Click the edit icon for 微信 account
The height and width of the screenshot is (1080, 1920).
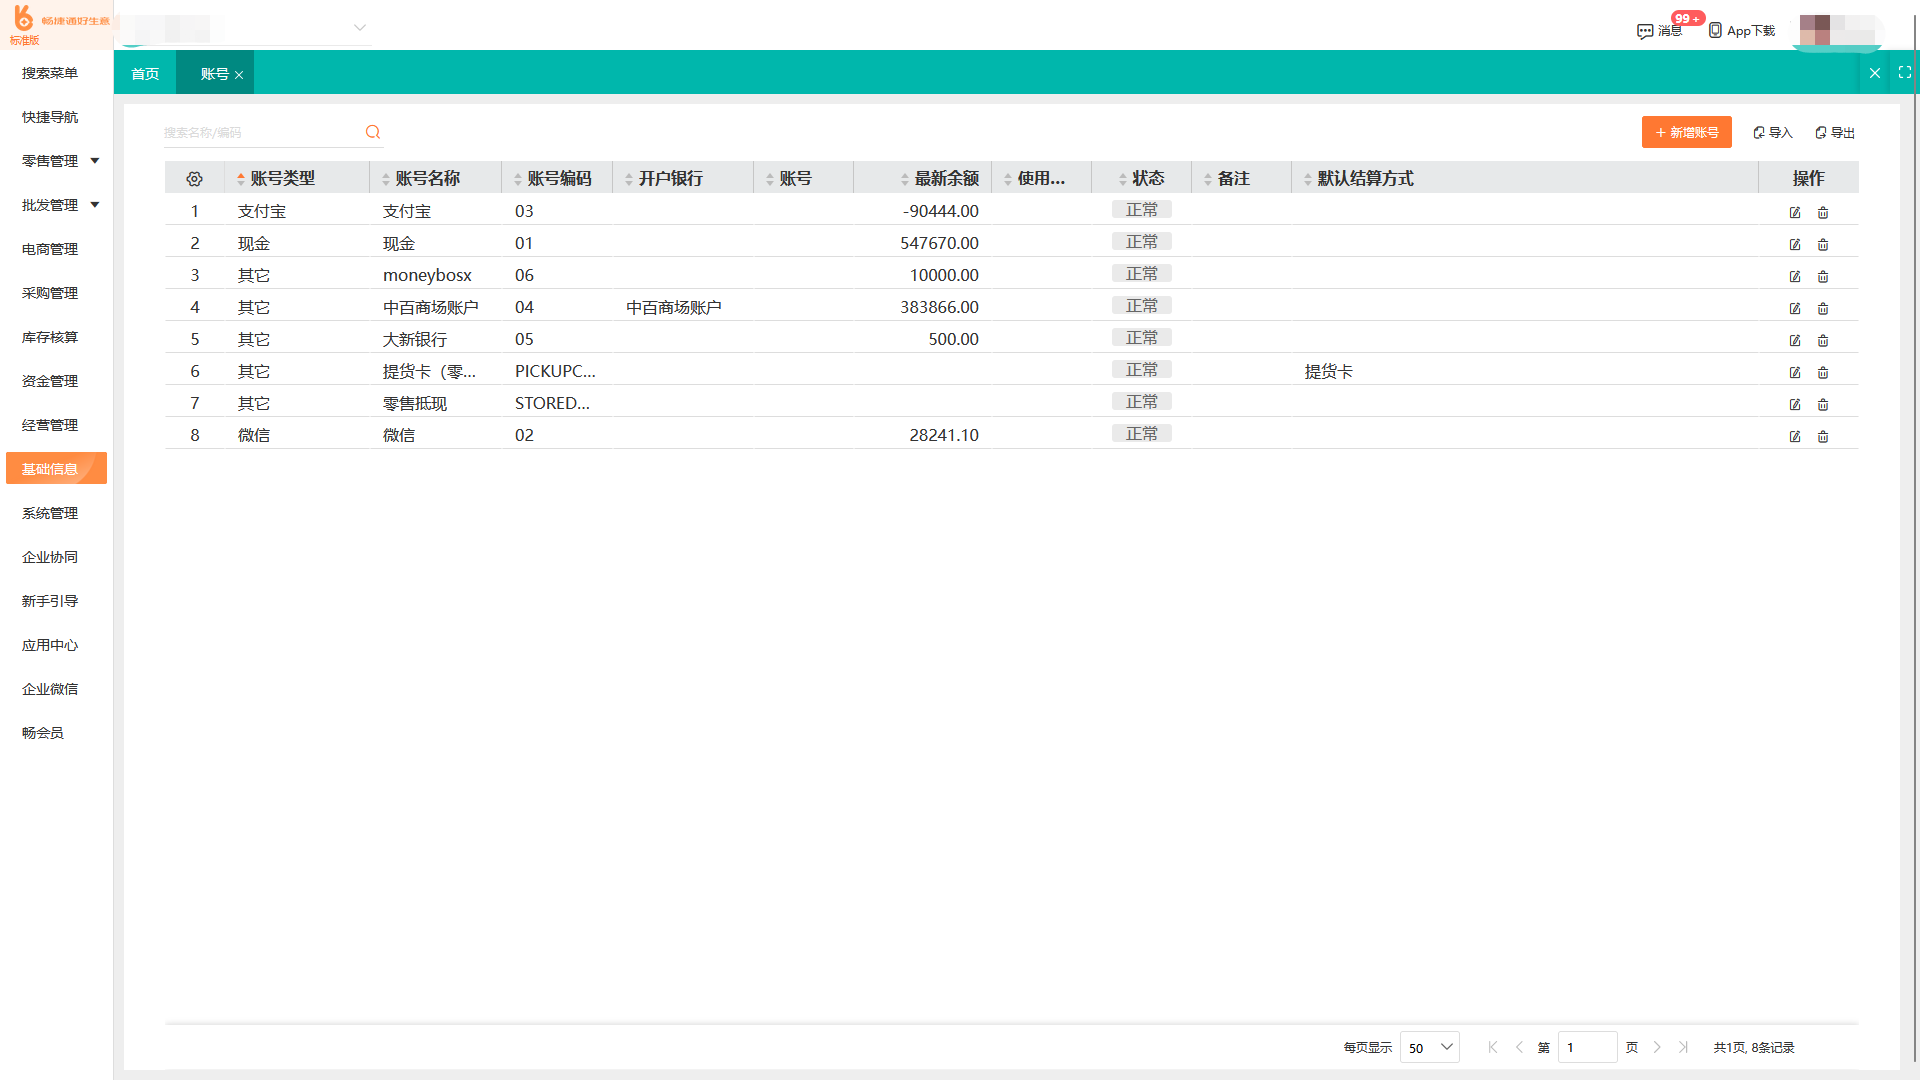click(x=1795, y=434)
